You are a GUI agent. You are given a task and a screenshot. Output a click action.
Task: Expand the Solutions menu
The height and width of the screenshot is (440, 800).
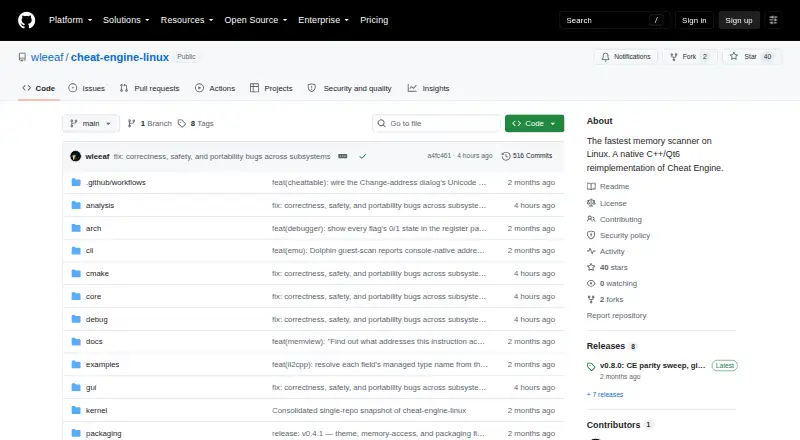click(x=126, y=20)
